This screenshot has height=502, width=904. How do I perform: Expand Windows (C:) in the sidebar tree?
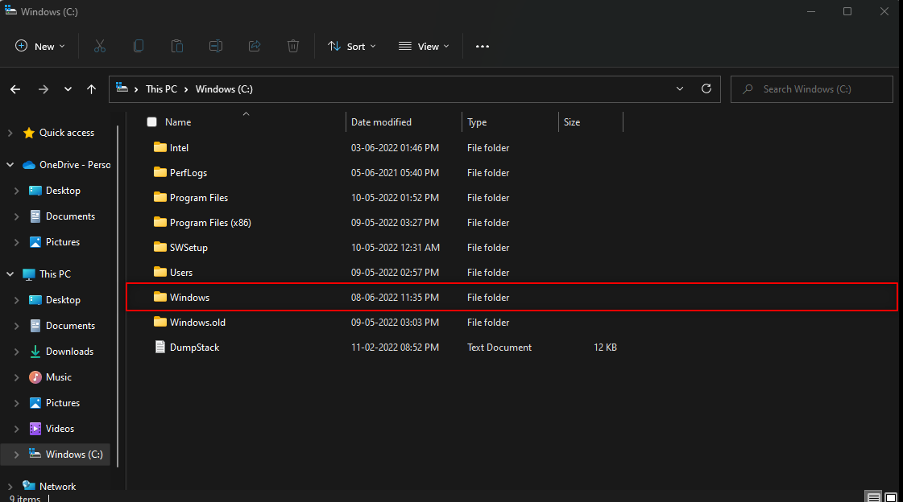pyautogui.click(x=16, y=454)
